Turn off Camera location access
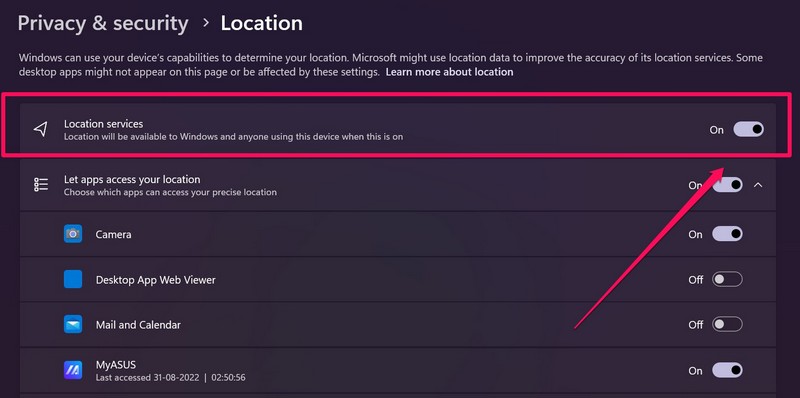800x398 pixels. (728, 234)
